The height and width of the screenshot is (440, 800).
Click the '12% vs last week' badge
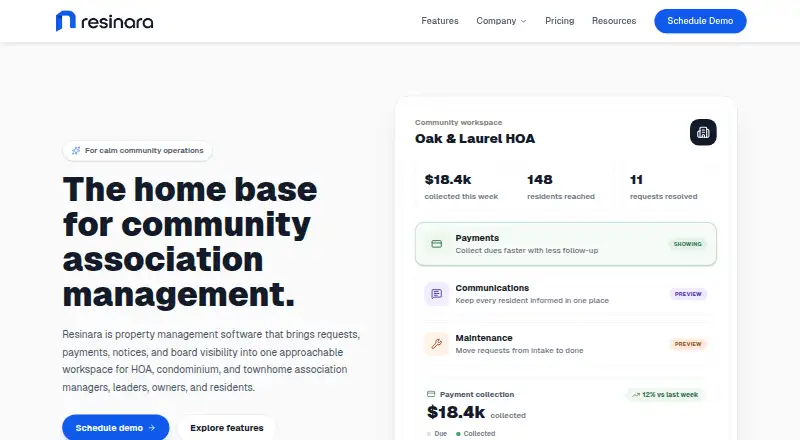coord(665,395)
